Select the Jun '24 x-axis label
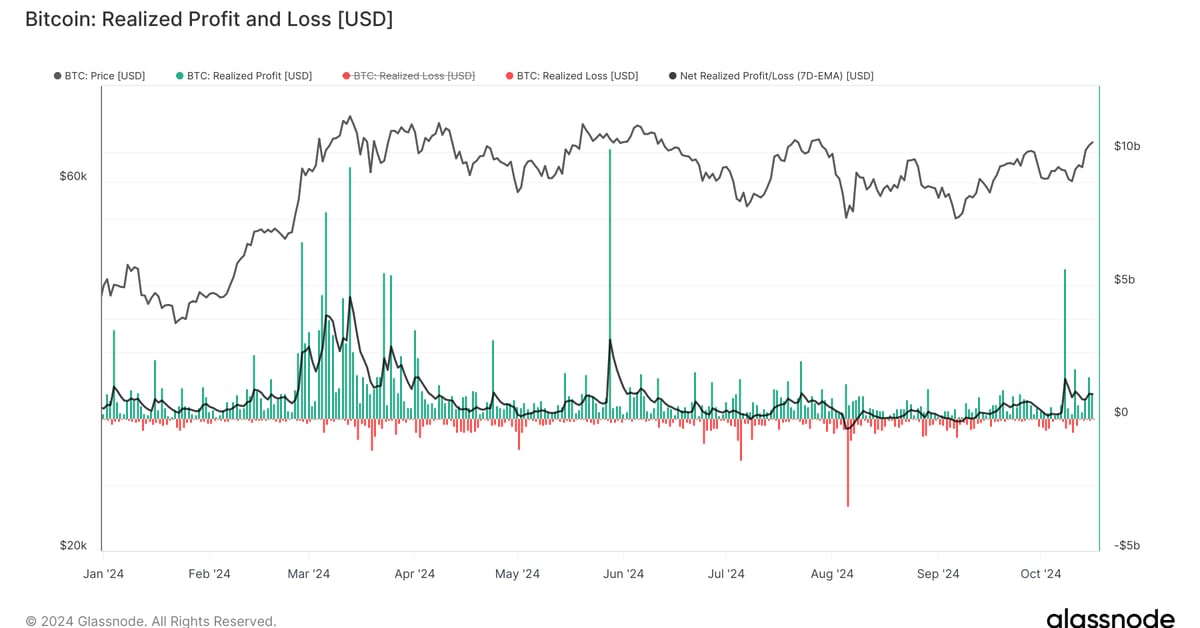 click(x=623, y=574)
